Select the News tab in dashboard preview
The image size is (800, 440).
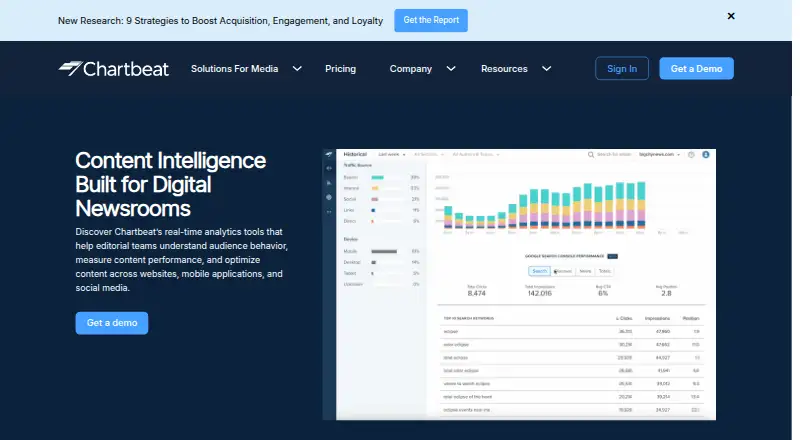pos(585,271)
